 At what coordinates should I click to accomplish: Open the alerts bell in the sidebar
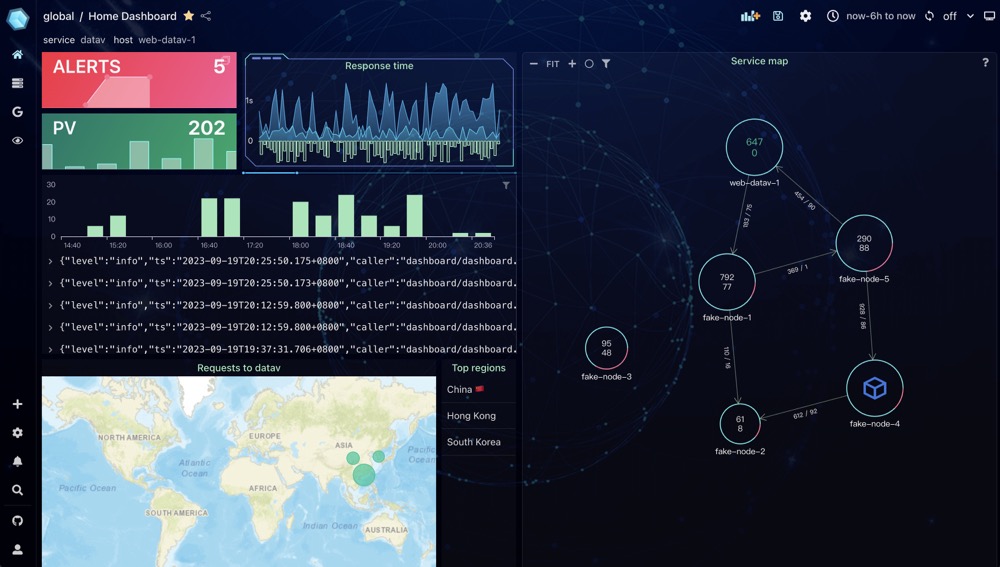(17, 462)
